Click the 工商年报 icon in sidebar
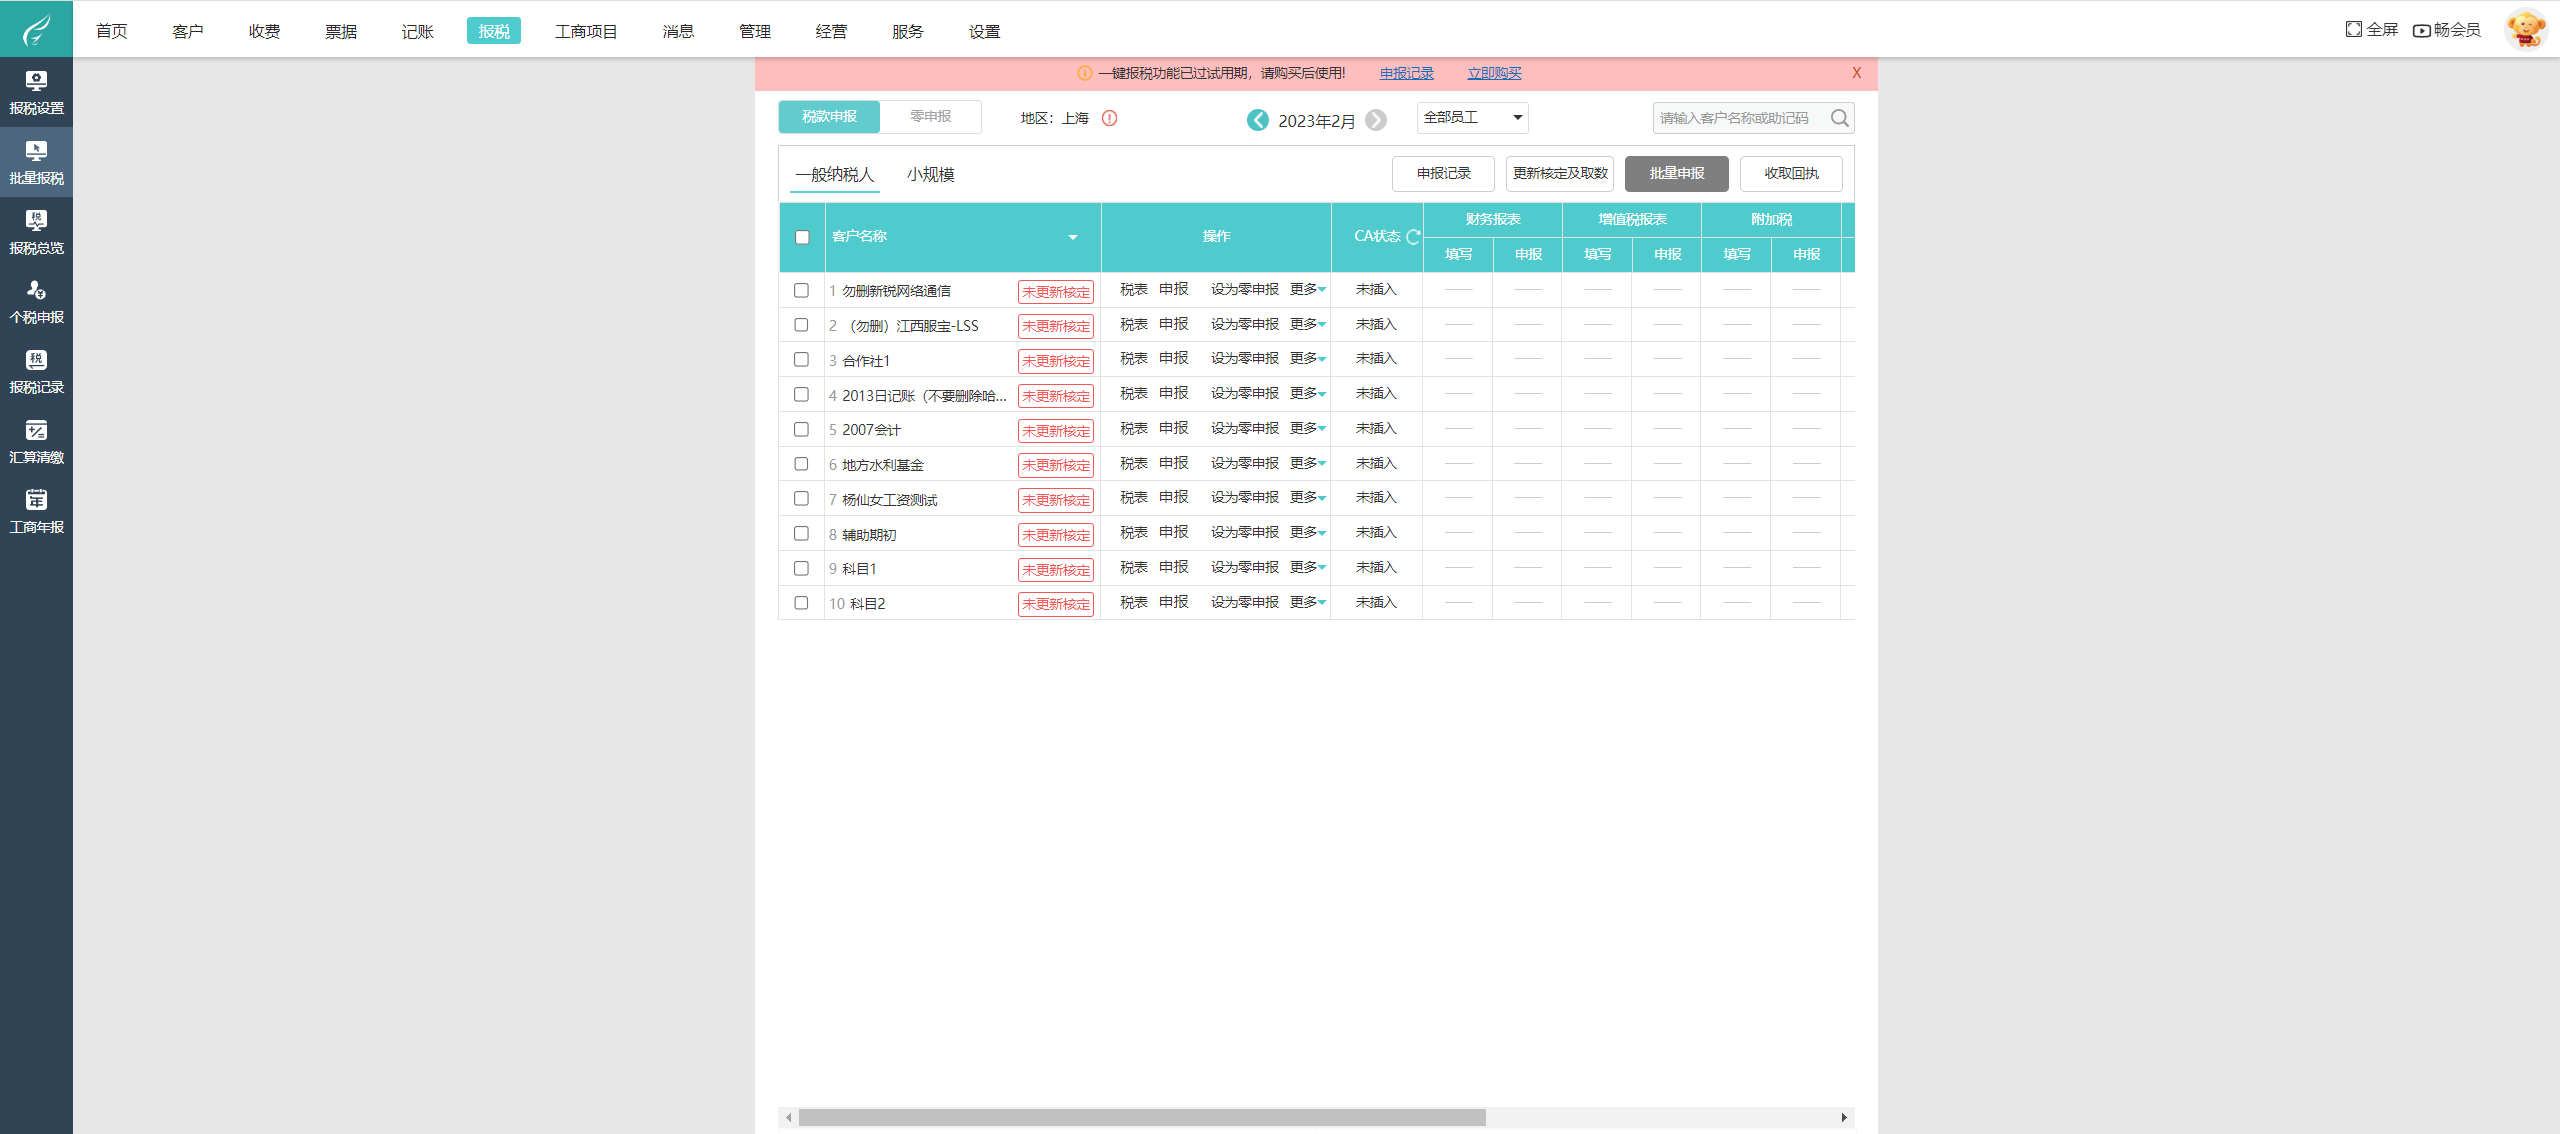Viewport: 2560px width, 1134px height. pos(36,514)
